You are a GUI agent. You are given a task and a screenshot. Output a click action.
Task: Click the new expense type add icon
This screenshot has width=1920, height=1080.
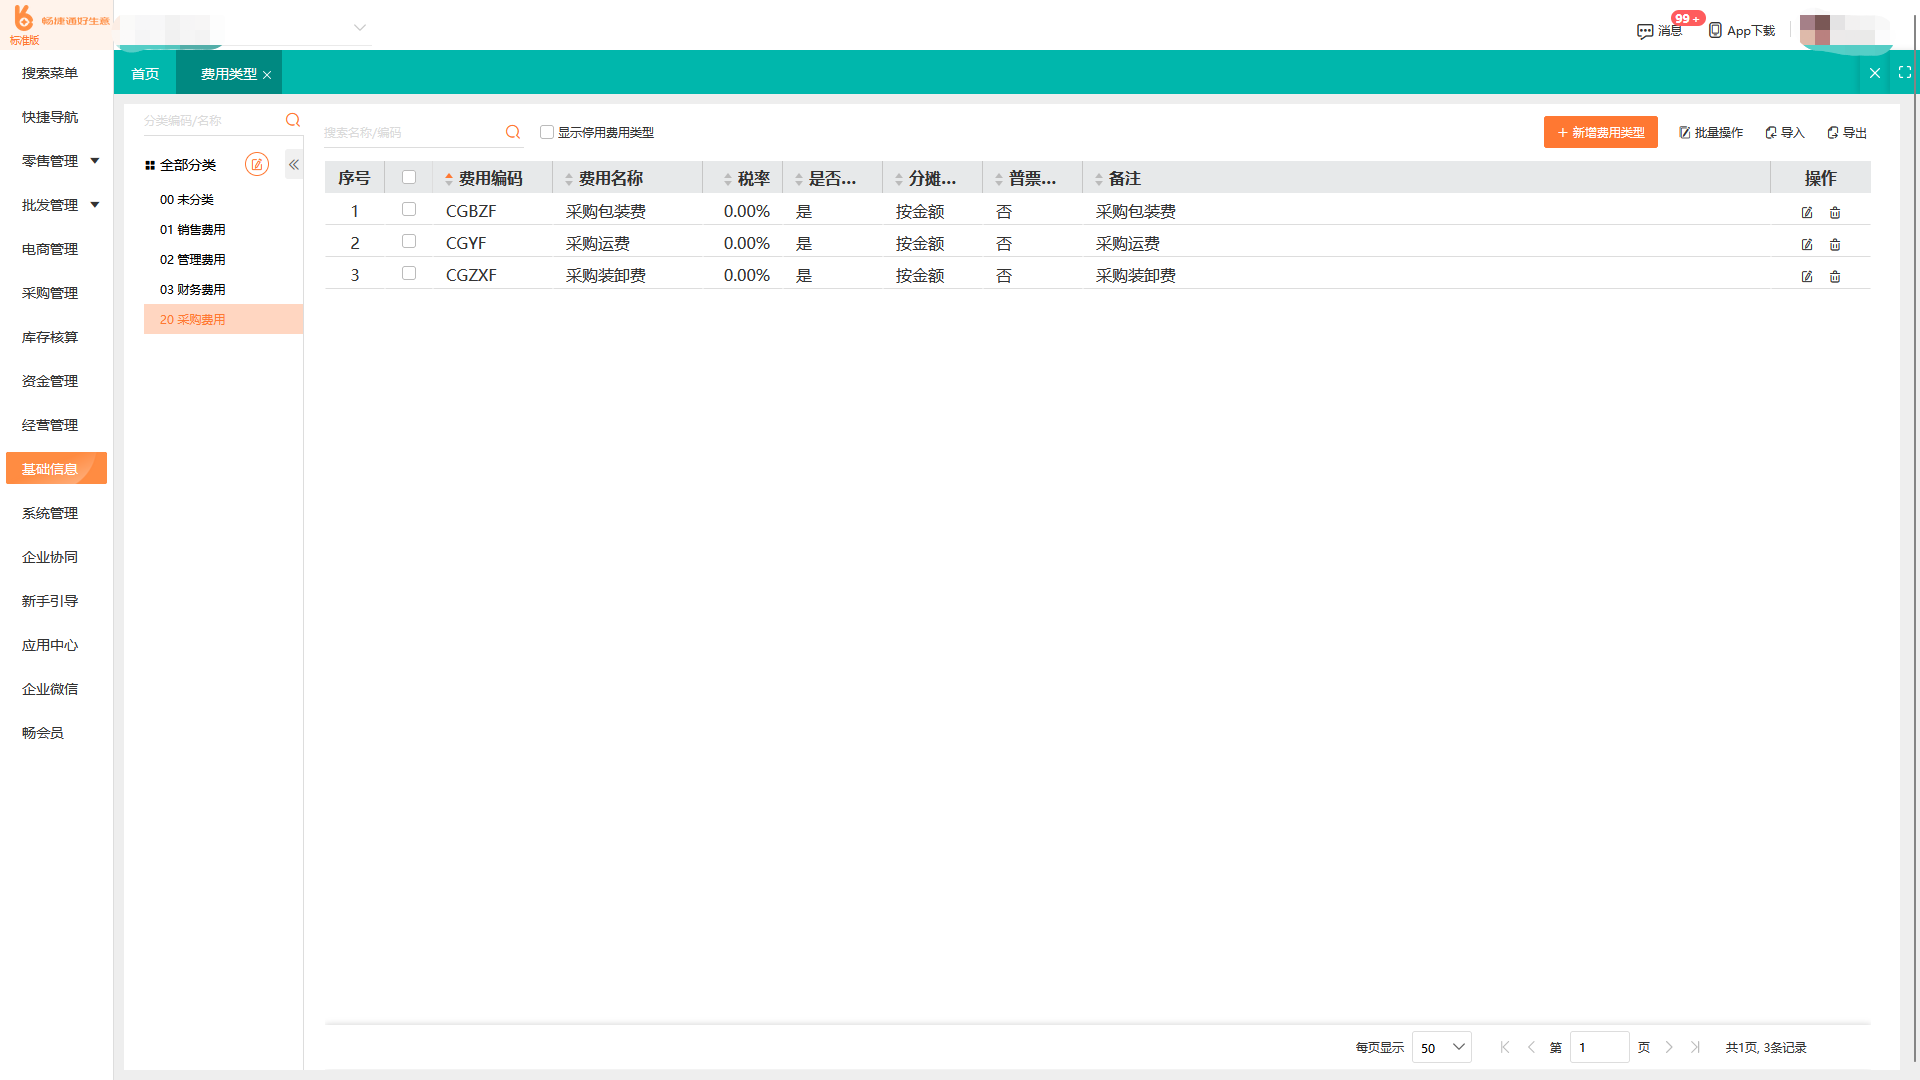(x=1600, y=131)
